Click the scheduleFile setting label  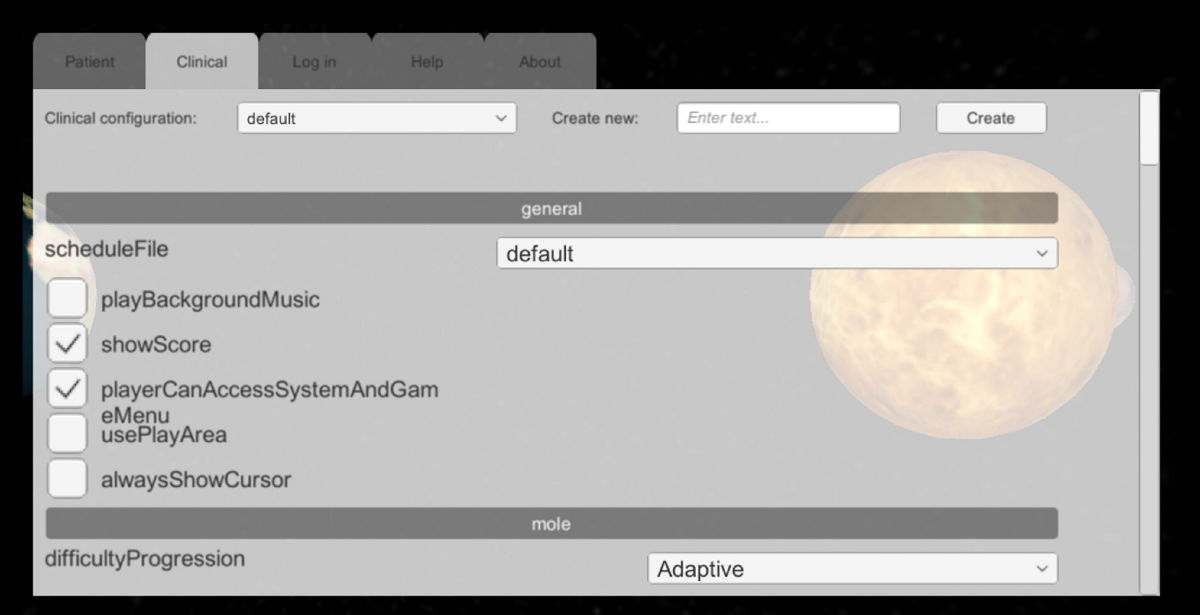[x=107, y=249]
